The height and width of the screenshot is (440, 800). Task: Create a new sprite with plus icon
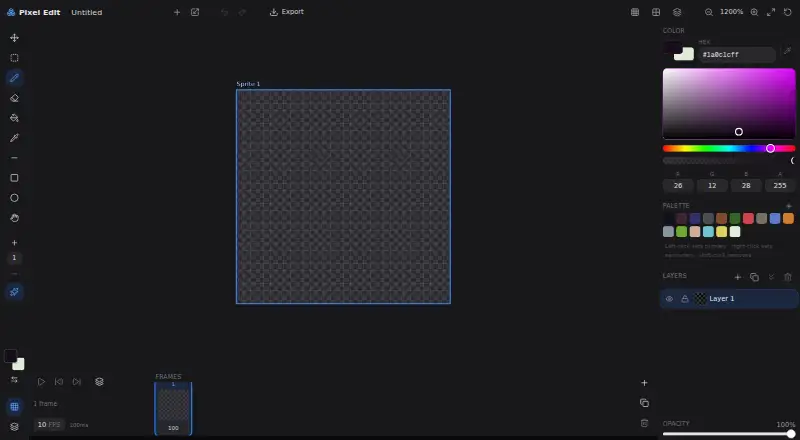(177, 12)
